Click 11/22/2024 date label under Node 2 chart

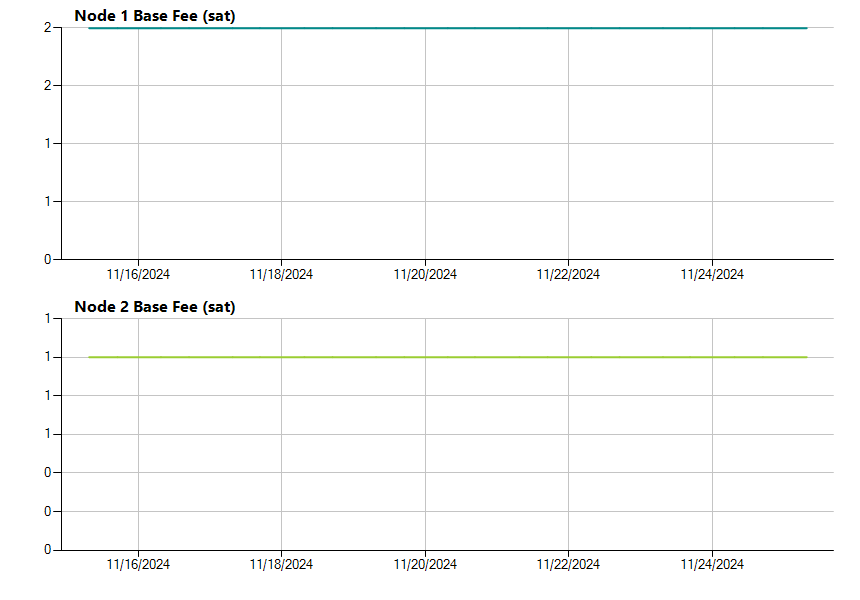click(x=568, y=564)
